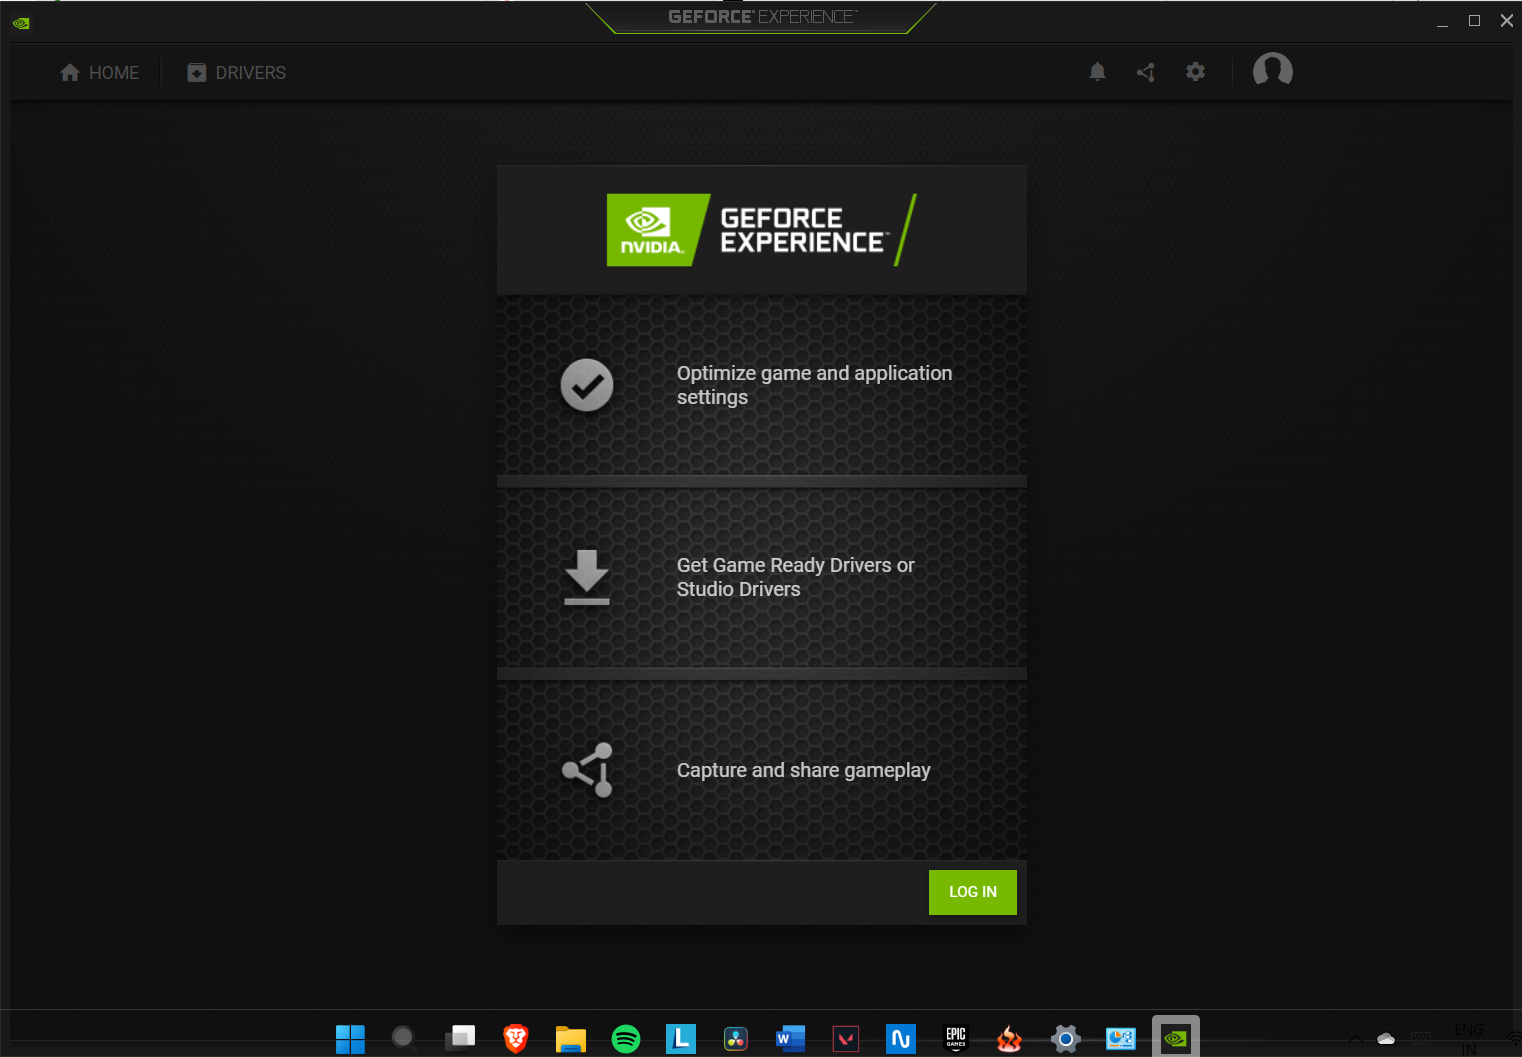Click 'Capture and share gameplay' text
This screenshot has width=1522, height=1057.
click(x=803, y=770)
